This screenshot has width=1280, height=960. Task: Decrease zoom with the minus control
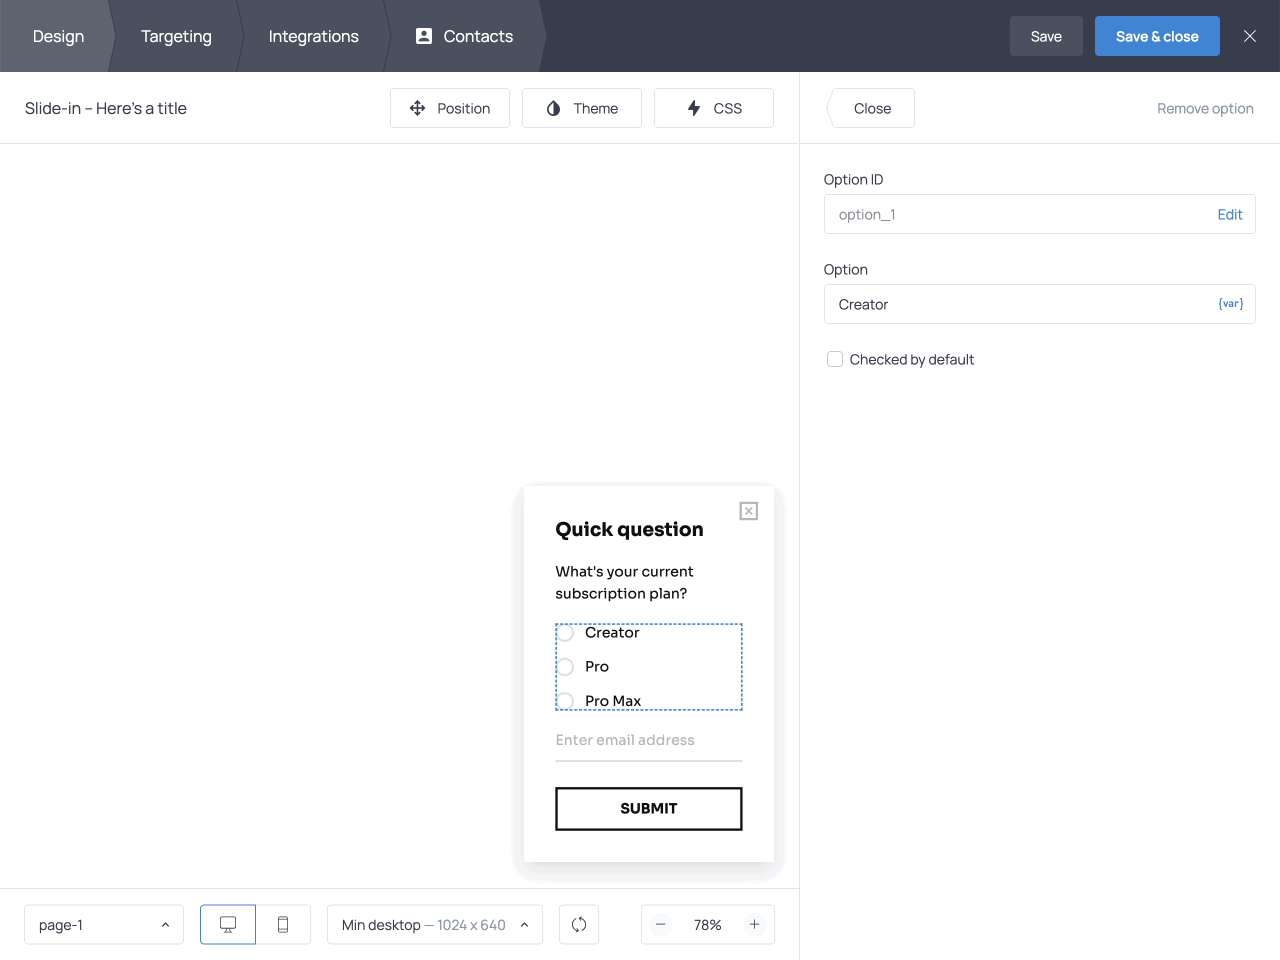pyautogui.click(x=661, y=924)
